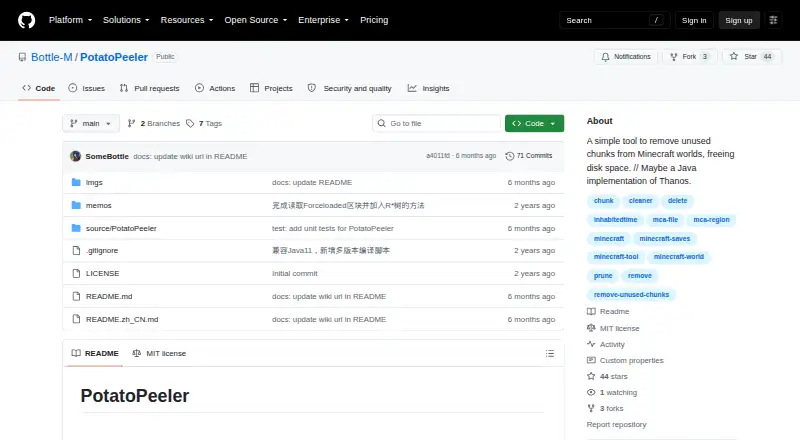Viewport: 800px width, 440px height.
Task: Switch to the Projects tab
Action: coord(271,88)
